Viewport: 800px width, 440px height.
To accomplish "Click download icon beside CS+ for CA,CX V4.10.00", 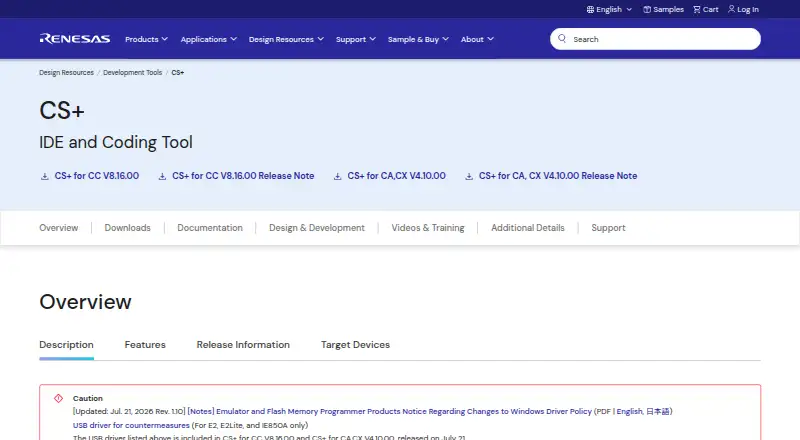I will pyautogui.click(x=337, y=176).
